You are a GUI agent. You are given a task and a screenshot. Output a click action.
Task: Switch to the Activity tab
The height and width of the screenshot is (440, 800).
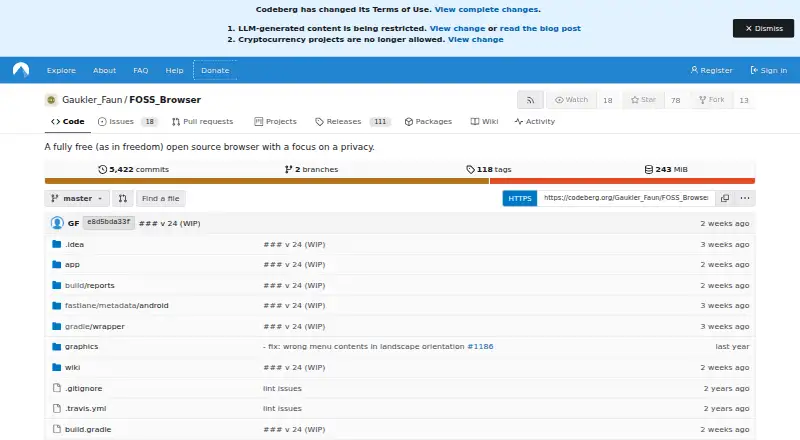(535, 121)
